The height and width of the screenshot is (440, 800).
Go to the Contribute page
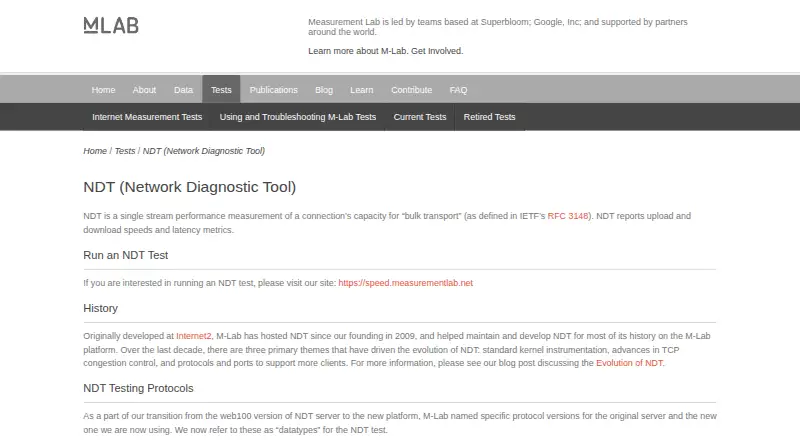[411, 90]
